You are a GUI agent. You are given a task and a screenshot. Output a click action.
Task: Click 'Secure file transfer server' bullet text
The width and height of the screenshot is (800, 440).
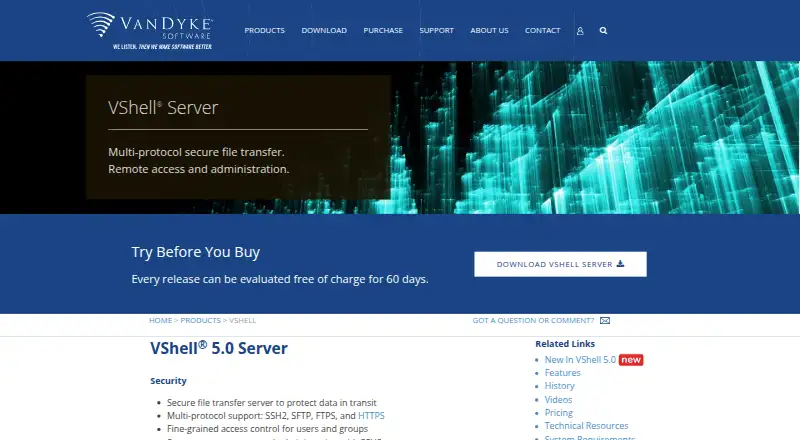click(x=271, y=403)
